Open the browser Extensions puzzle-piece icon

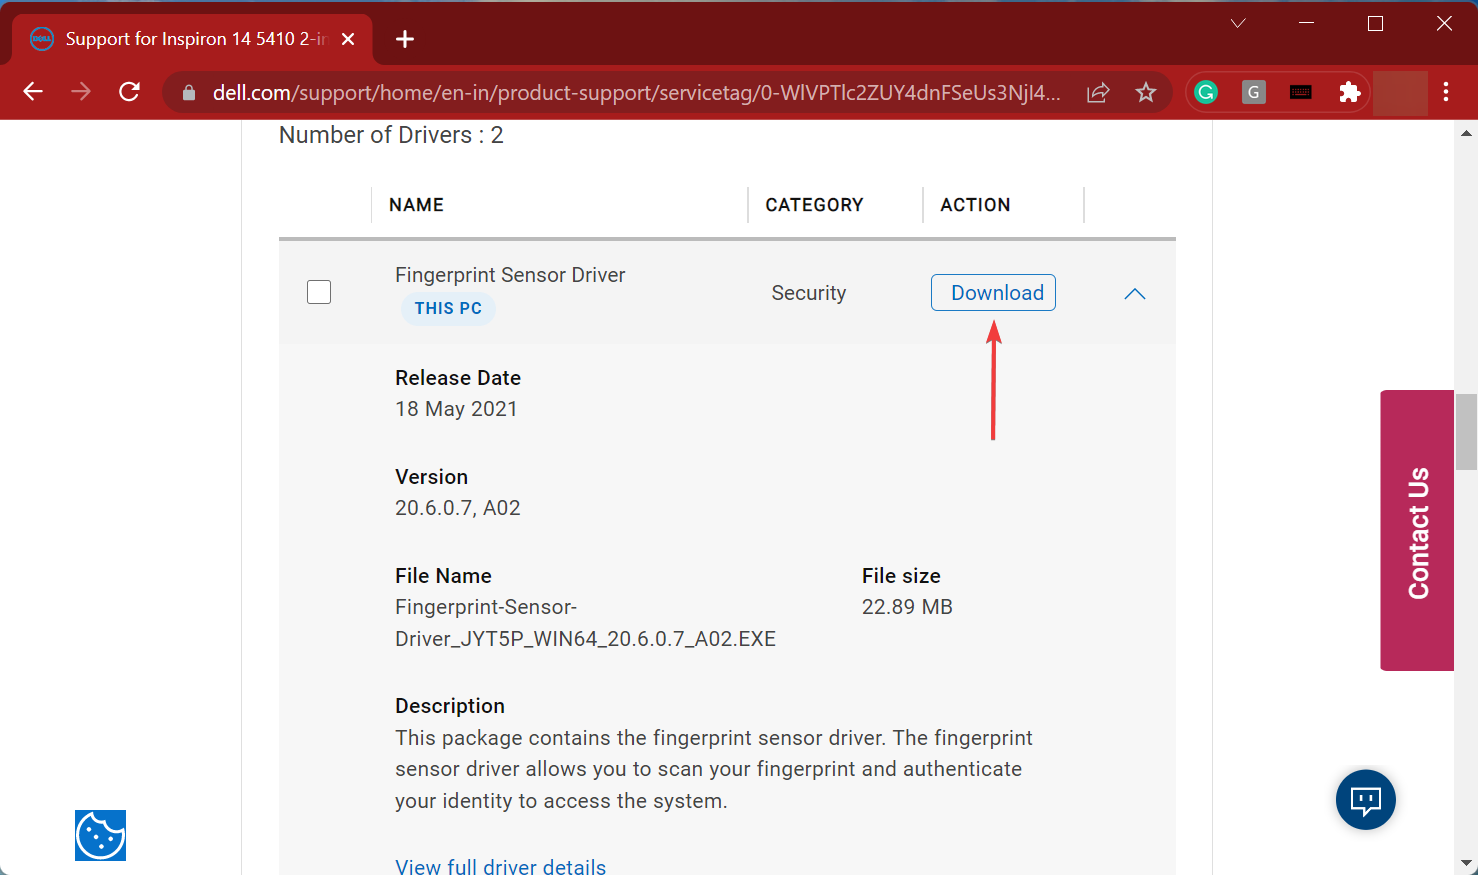[1349, 91]
